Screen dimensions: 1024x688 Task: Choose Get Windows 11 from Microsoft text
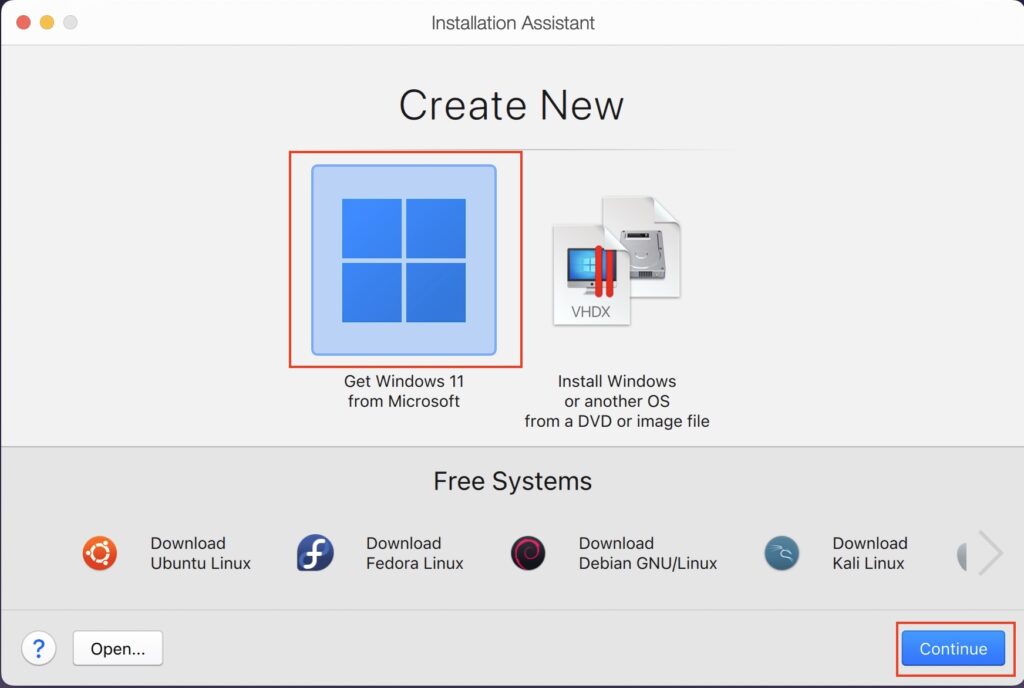click(x=404, y=391)
